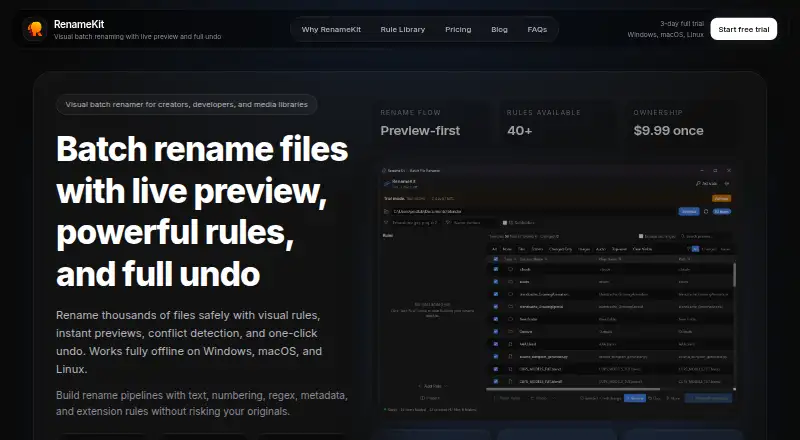
Task: Click the 'Windows, macOS, Linux' header text
Action: tap(665, 35)
